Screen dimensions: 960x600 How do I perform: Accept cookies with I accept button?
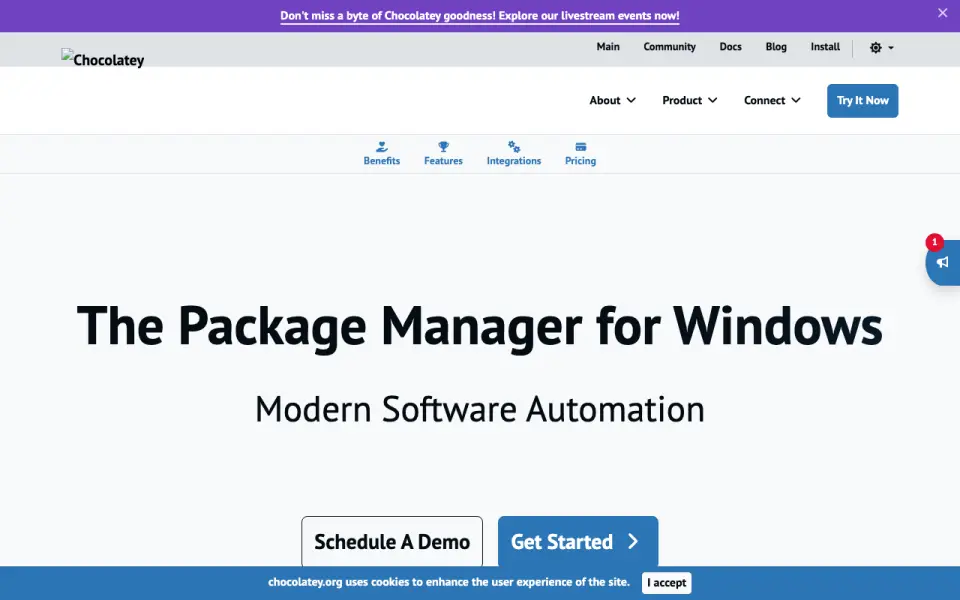tap(666, 583)
